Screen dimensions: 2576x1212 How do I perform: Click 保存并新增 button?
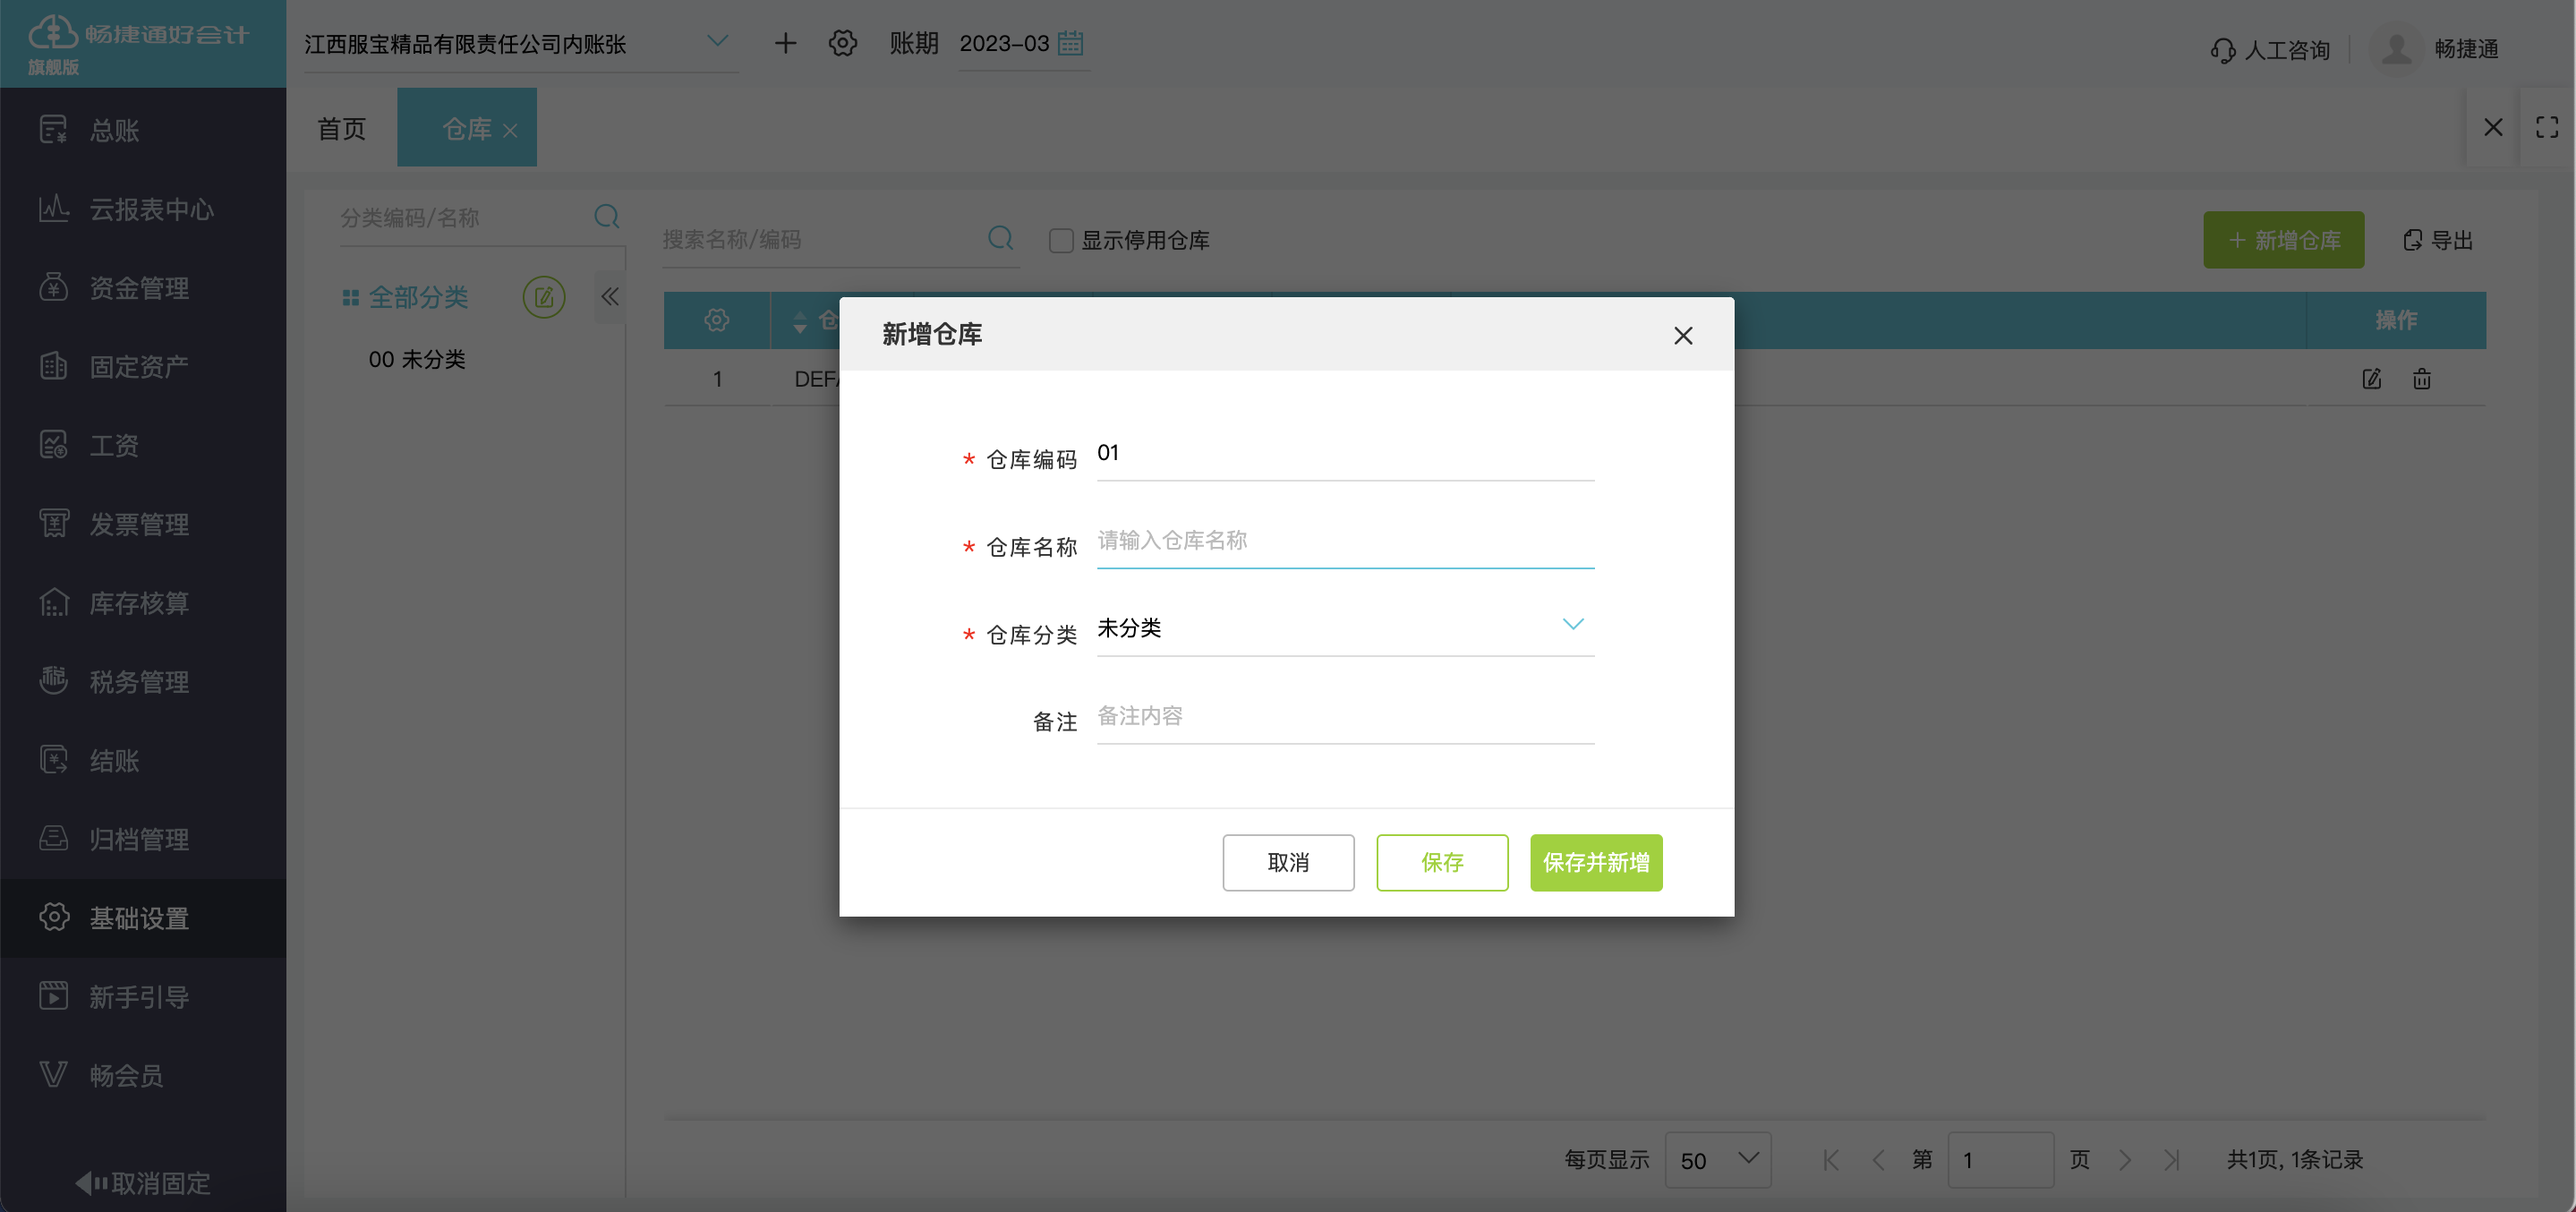(x=1599, y=862)
